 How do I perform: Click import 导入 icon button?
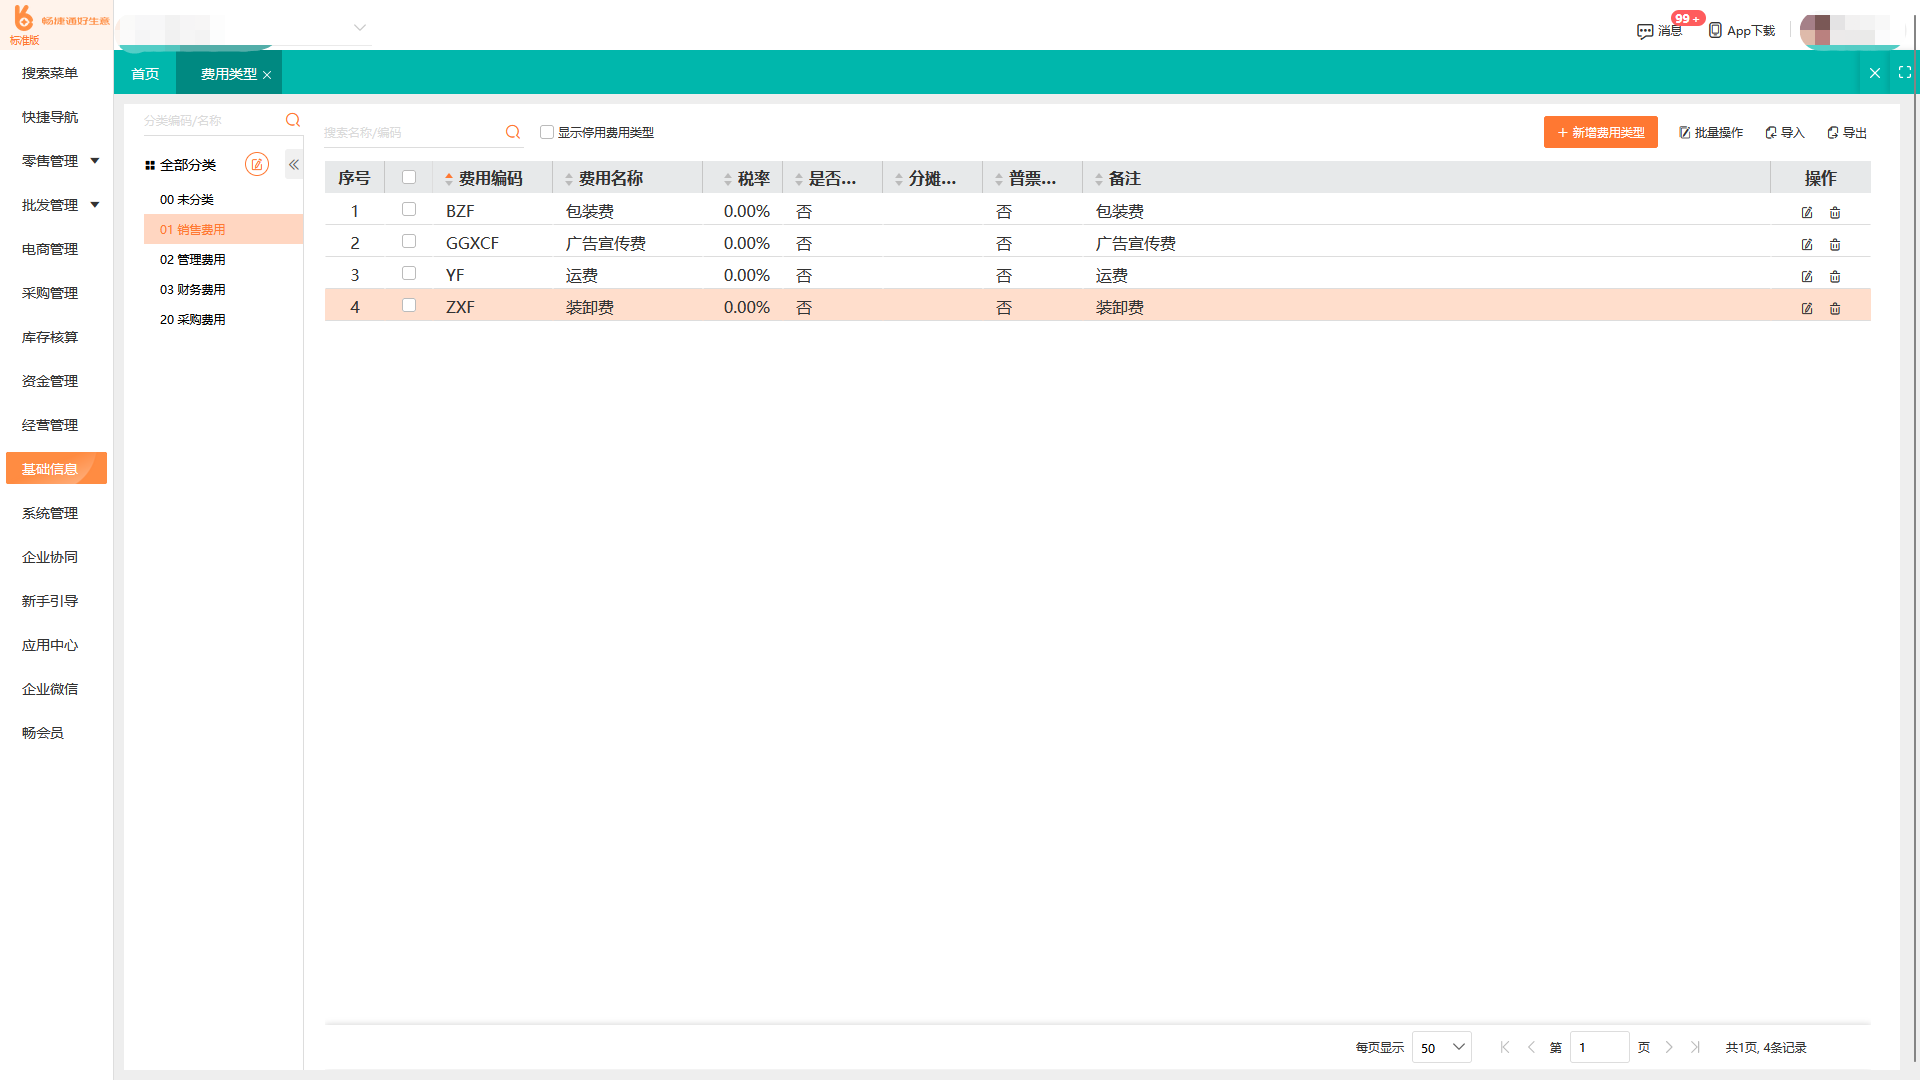coord(1787,131)
